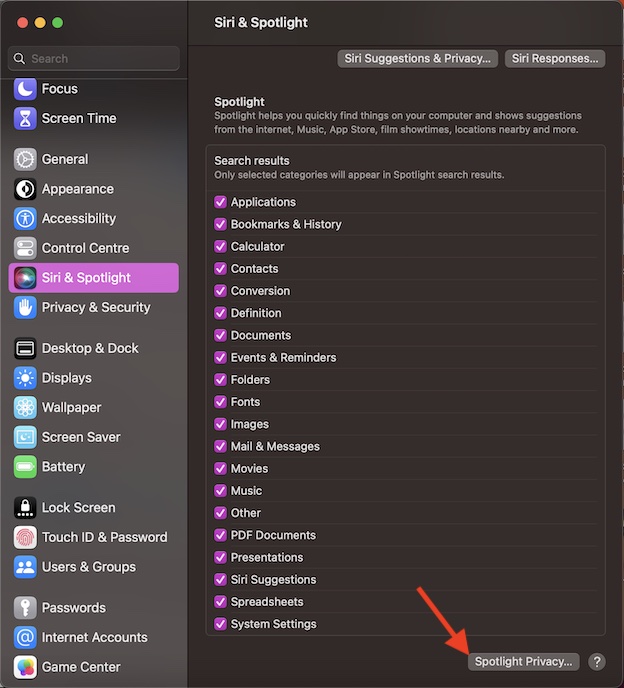Click the Battery icon in sidebar
This screenshot has height=688, width=624.
click(25, 467)
